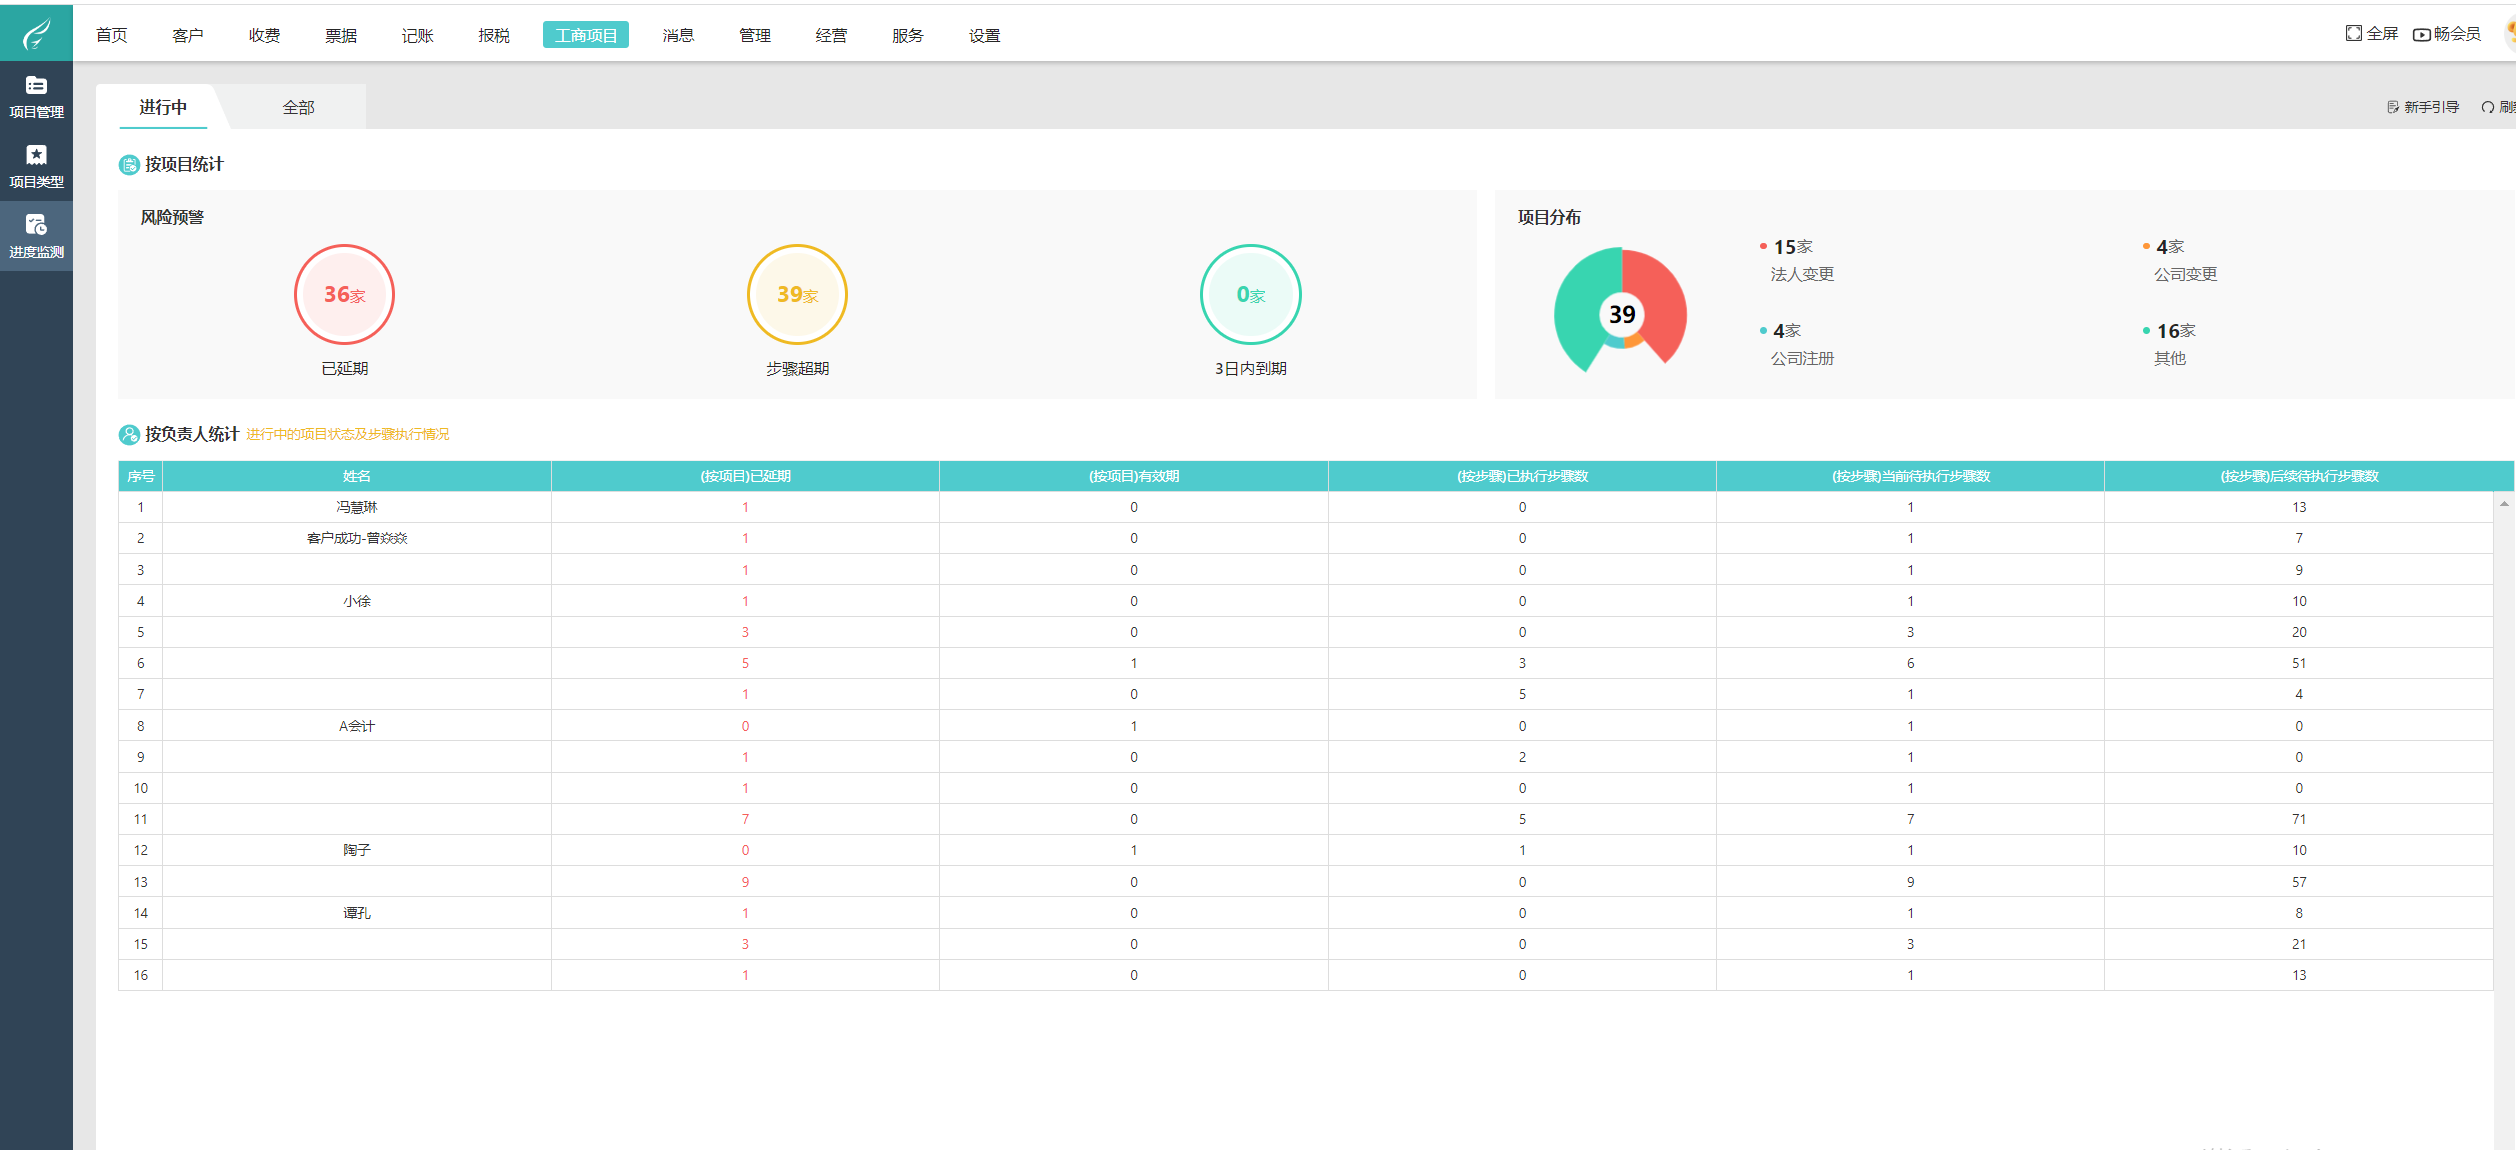Click the 步骤超期 yellow circle icon

(796, 294)
